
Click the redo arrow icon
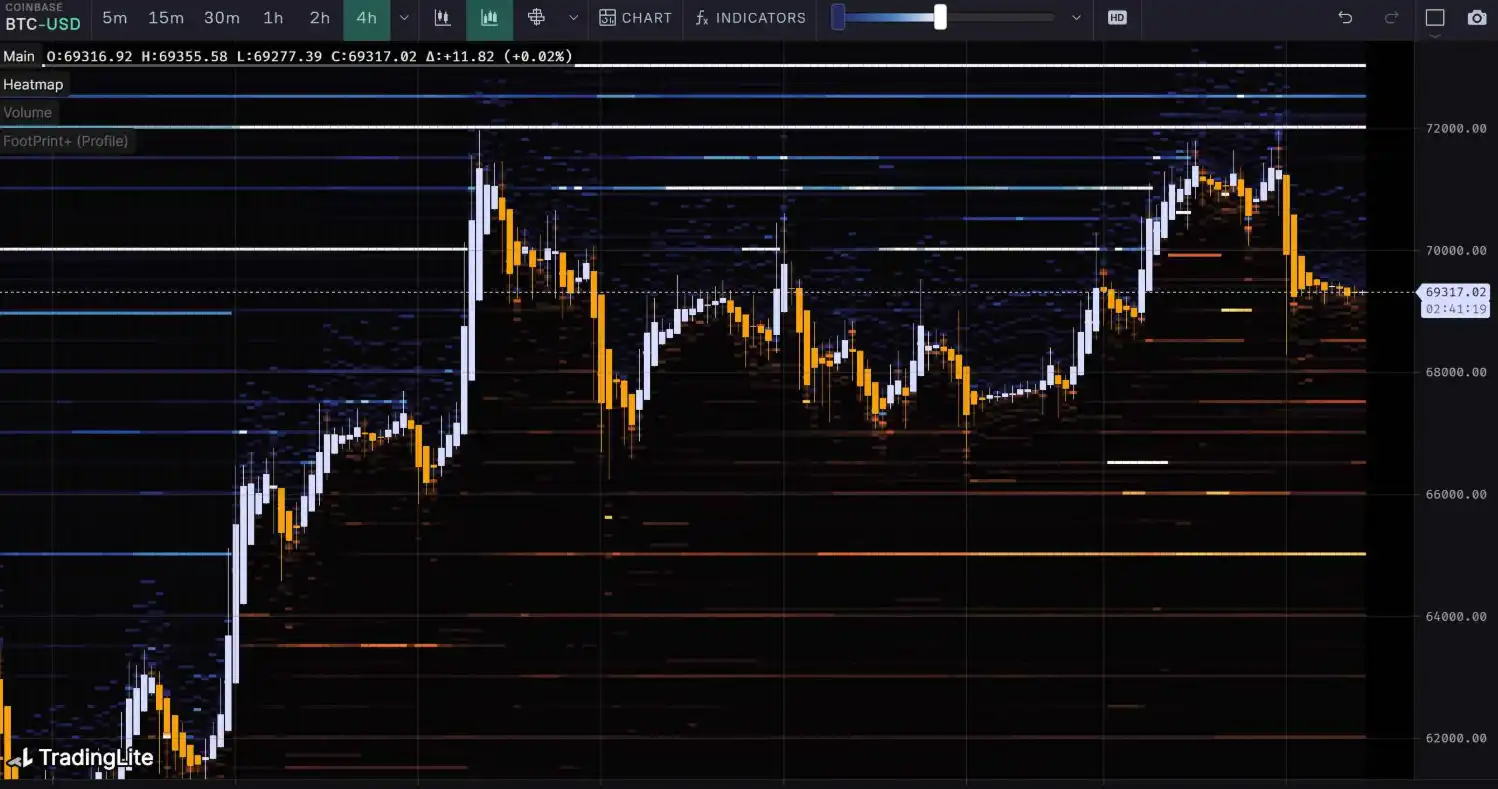point(1391,18)
